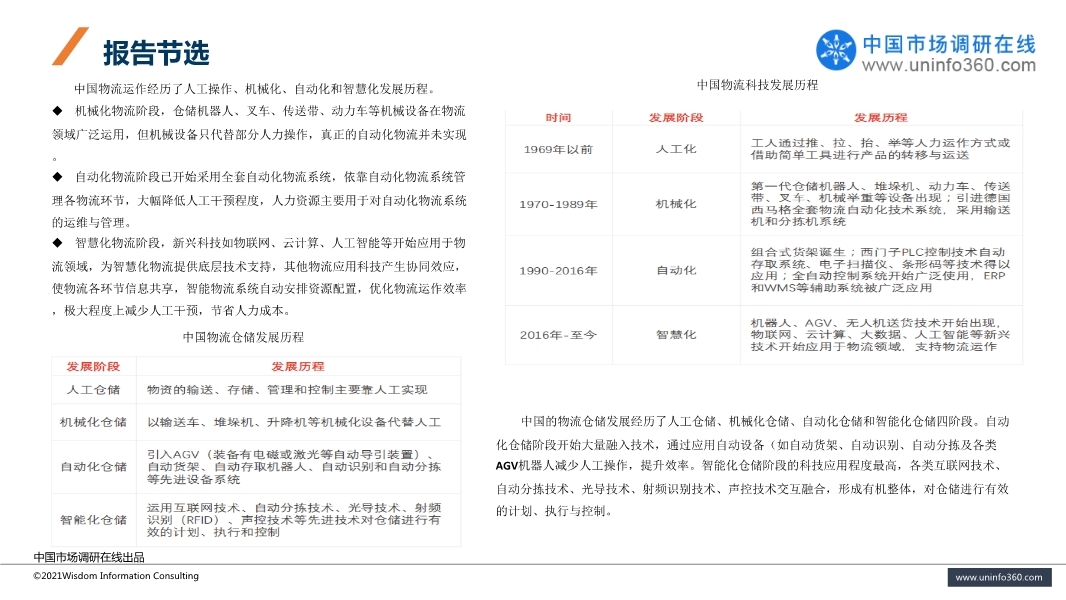Click the 人工仓储 row label

pyautogui.click(x=93, y=390)
